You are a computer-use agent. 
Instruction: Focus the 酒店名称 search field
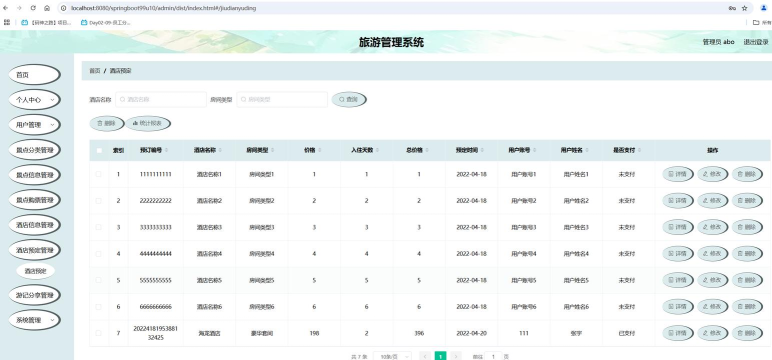[161, 99]
